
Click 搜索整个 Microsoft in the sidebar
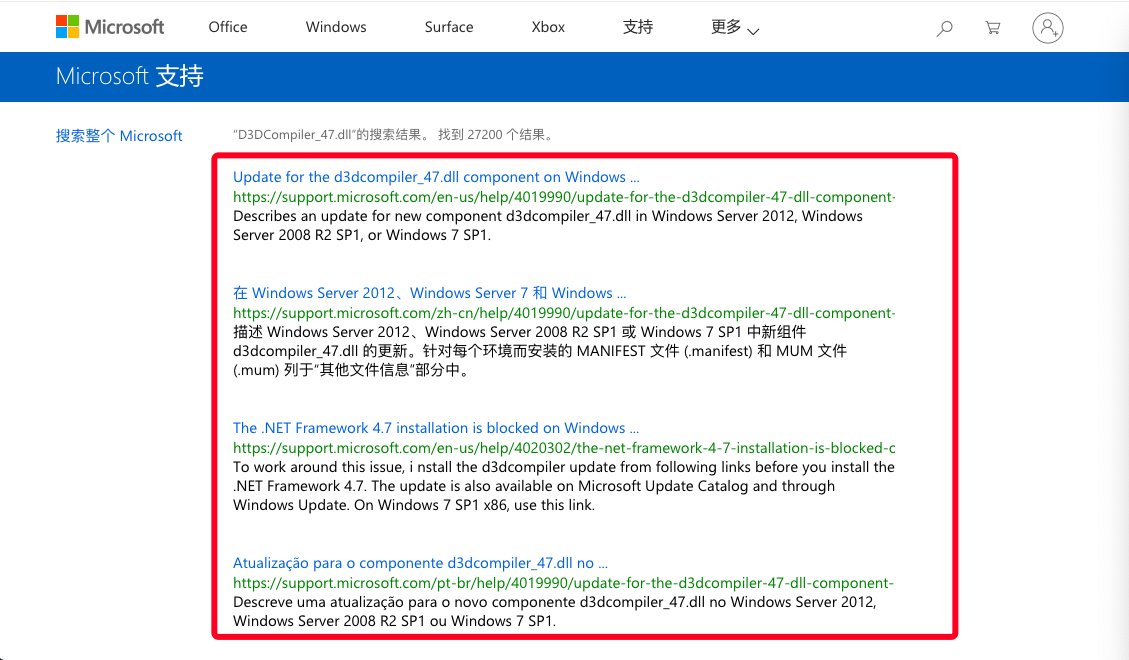(119, 135)
